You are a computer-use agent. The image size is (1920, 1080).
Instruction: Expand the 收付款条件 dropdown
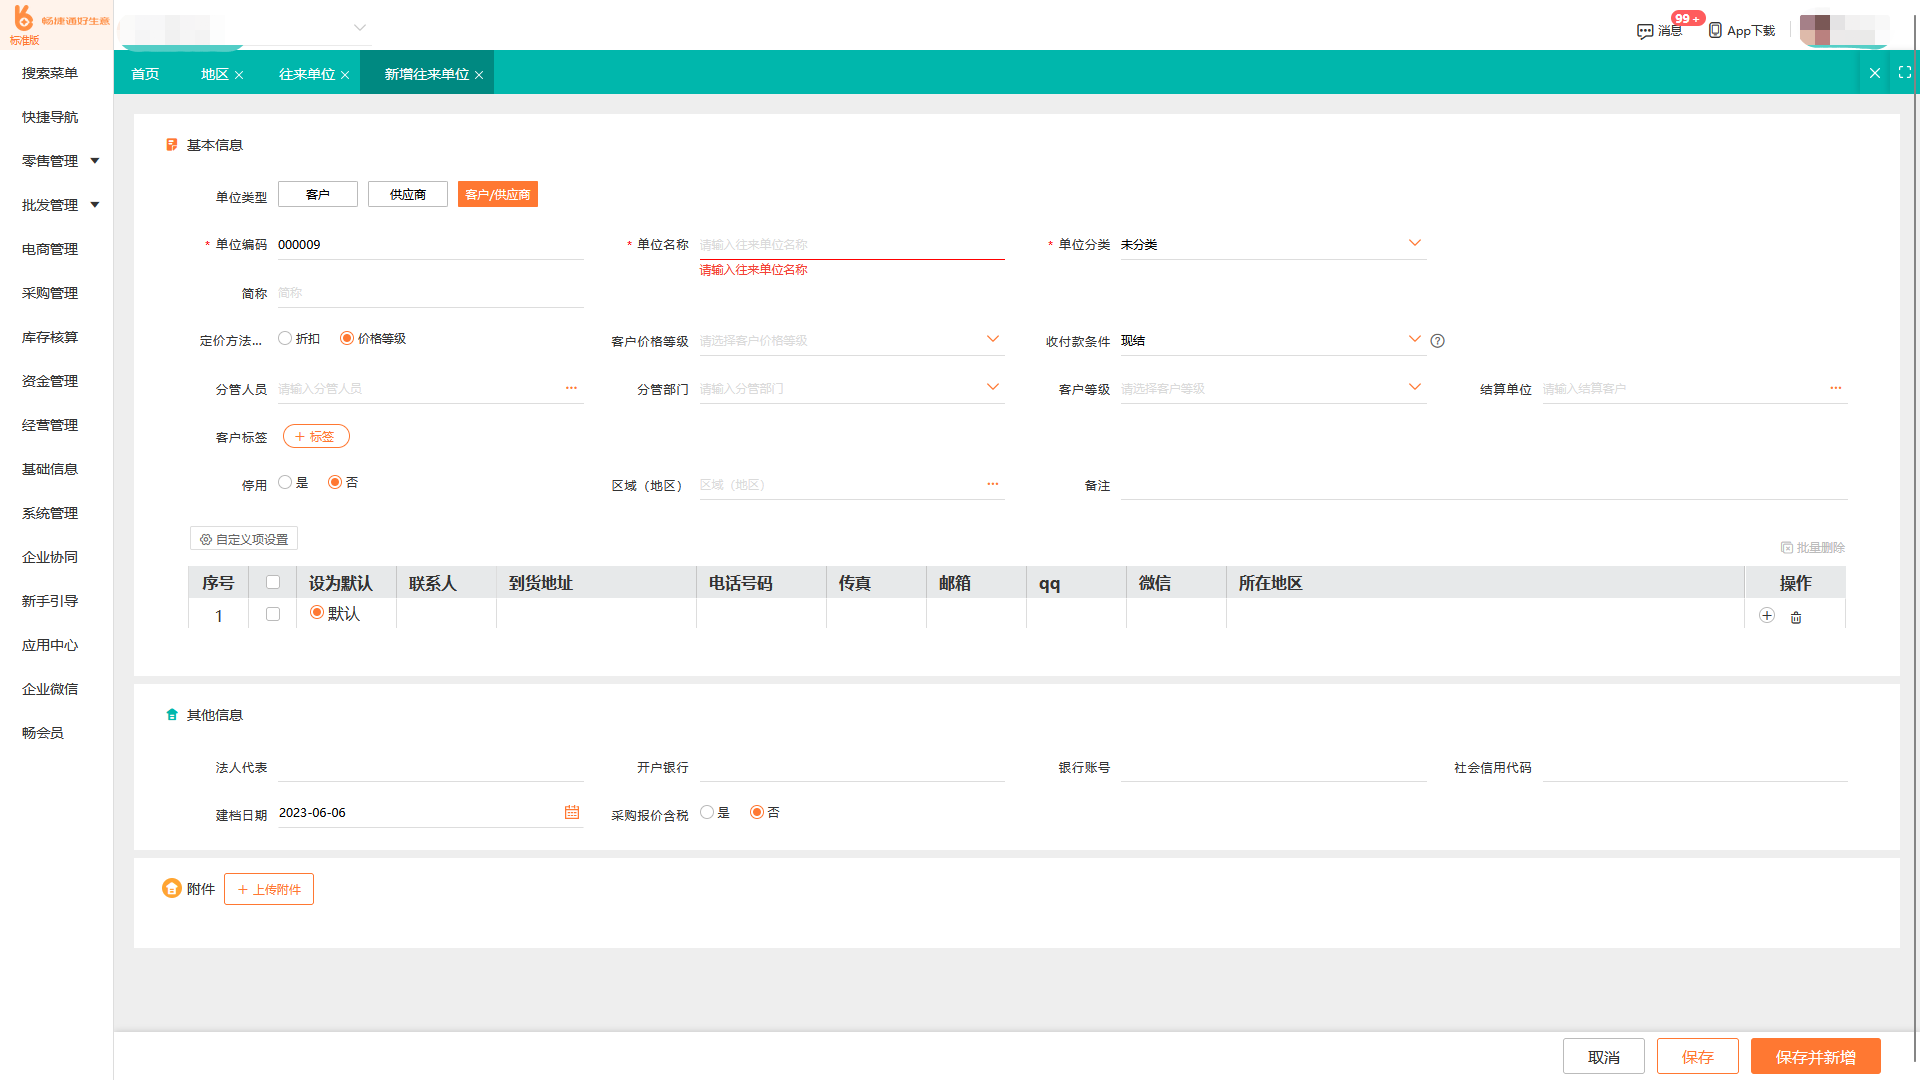(x=1412, y=340)
